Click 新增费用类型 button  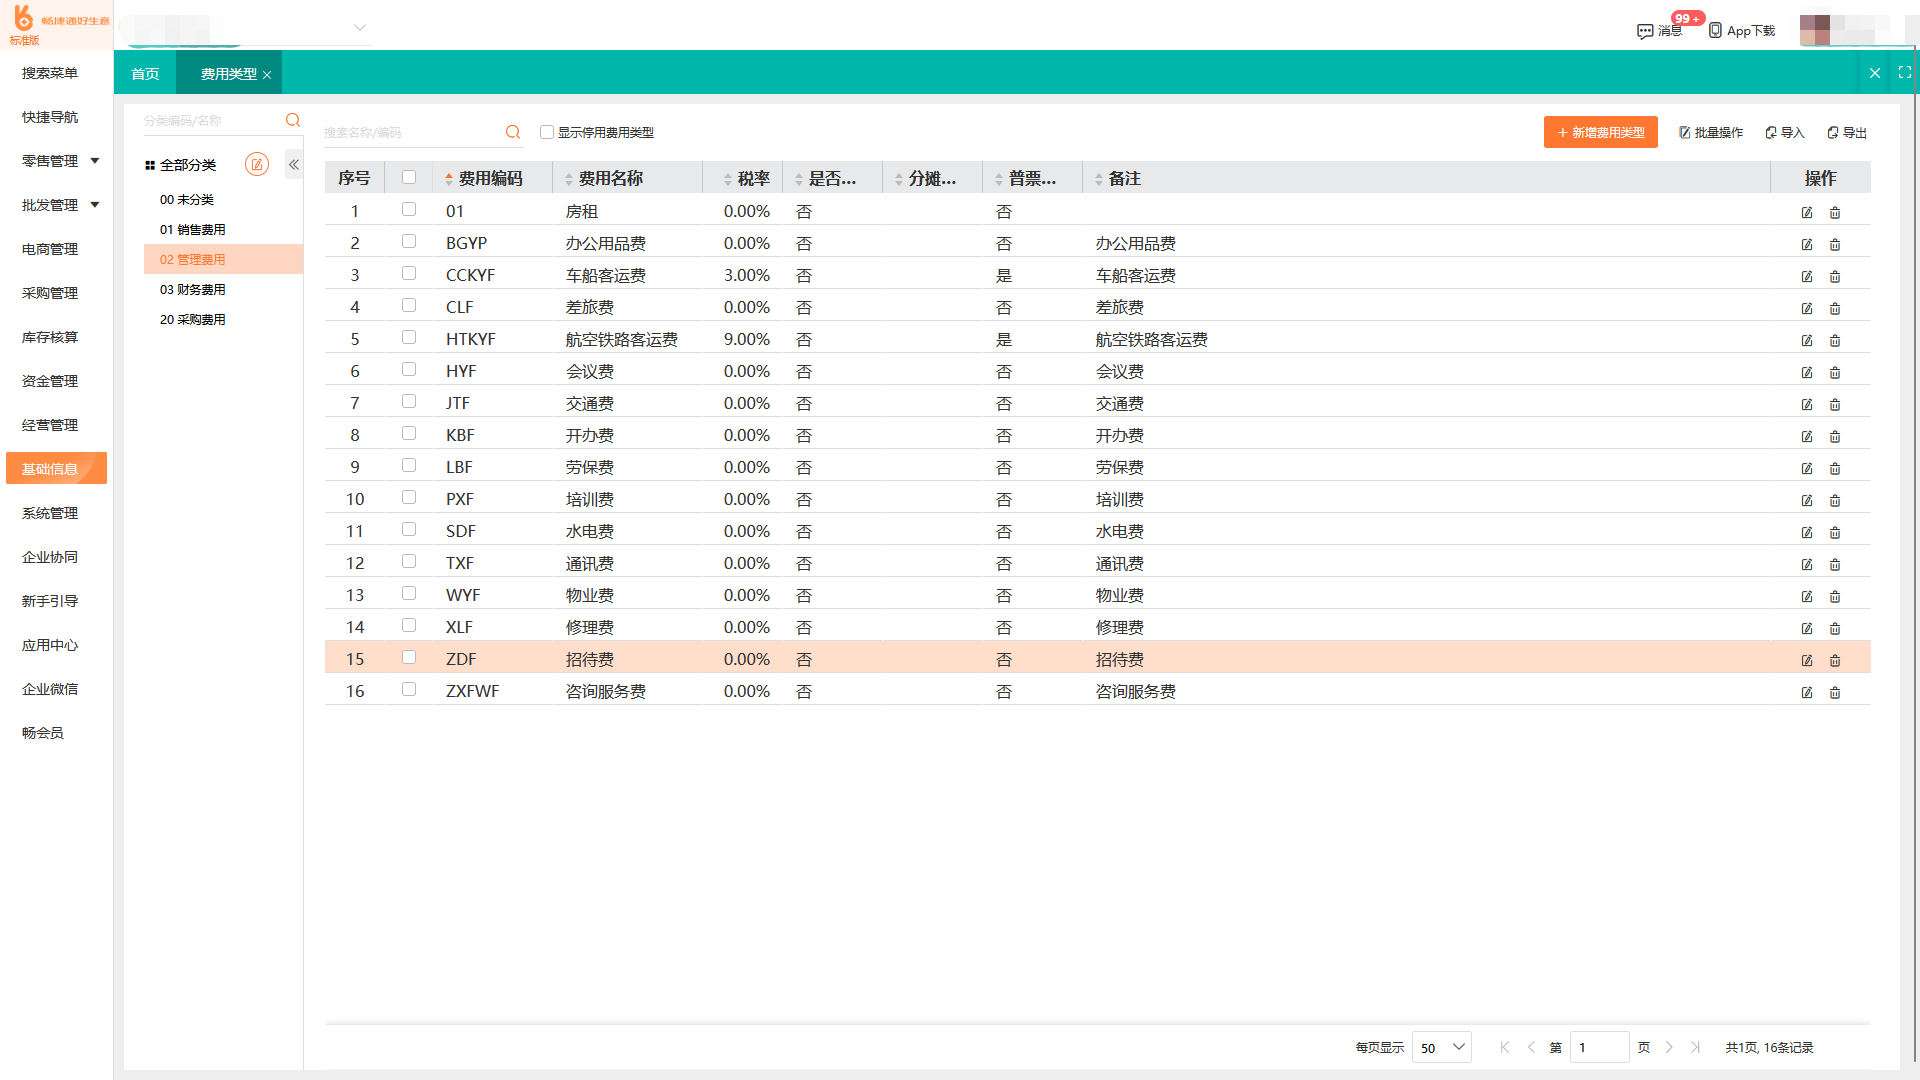pyautogui.click(x=1601, y=131)
